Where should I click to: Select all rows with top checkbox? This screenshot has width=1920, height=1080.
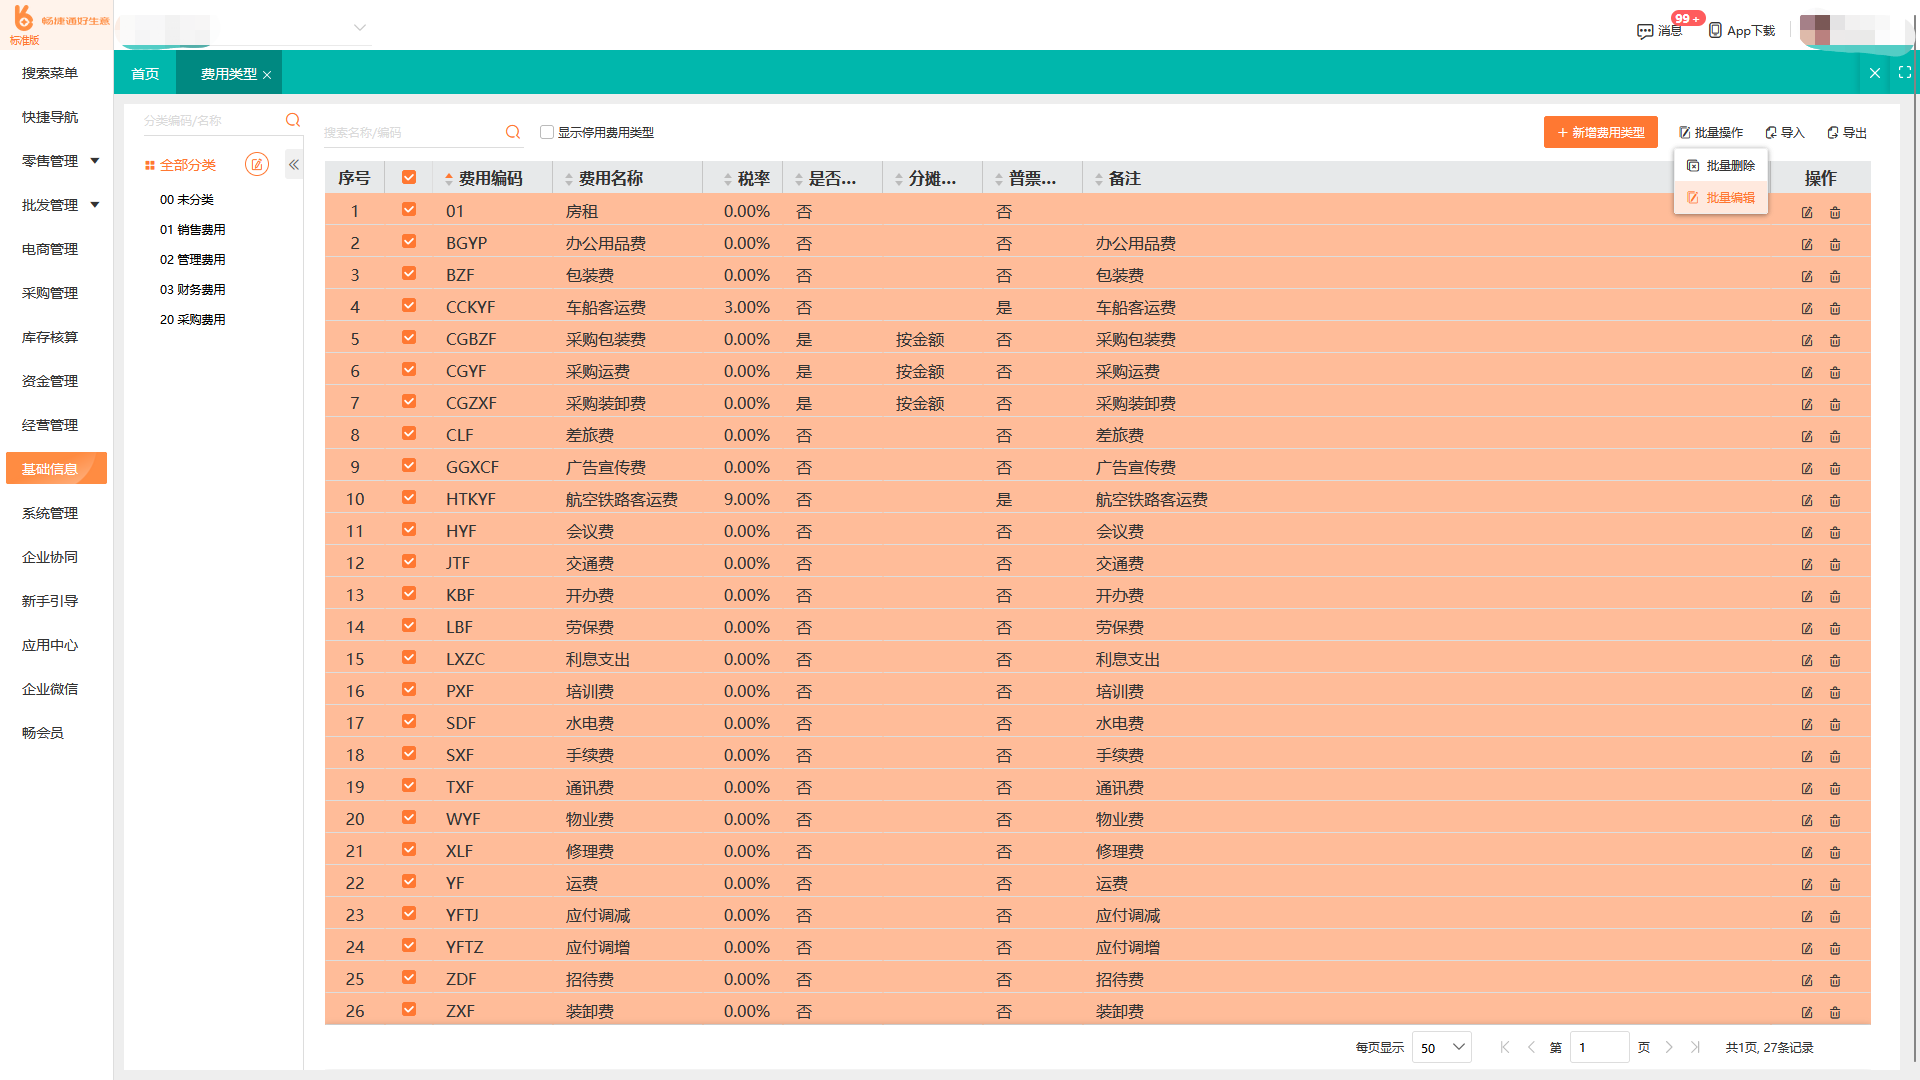click(409, 177)
